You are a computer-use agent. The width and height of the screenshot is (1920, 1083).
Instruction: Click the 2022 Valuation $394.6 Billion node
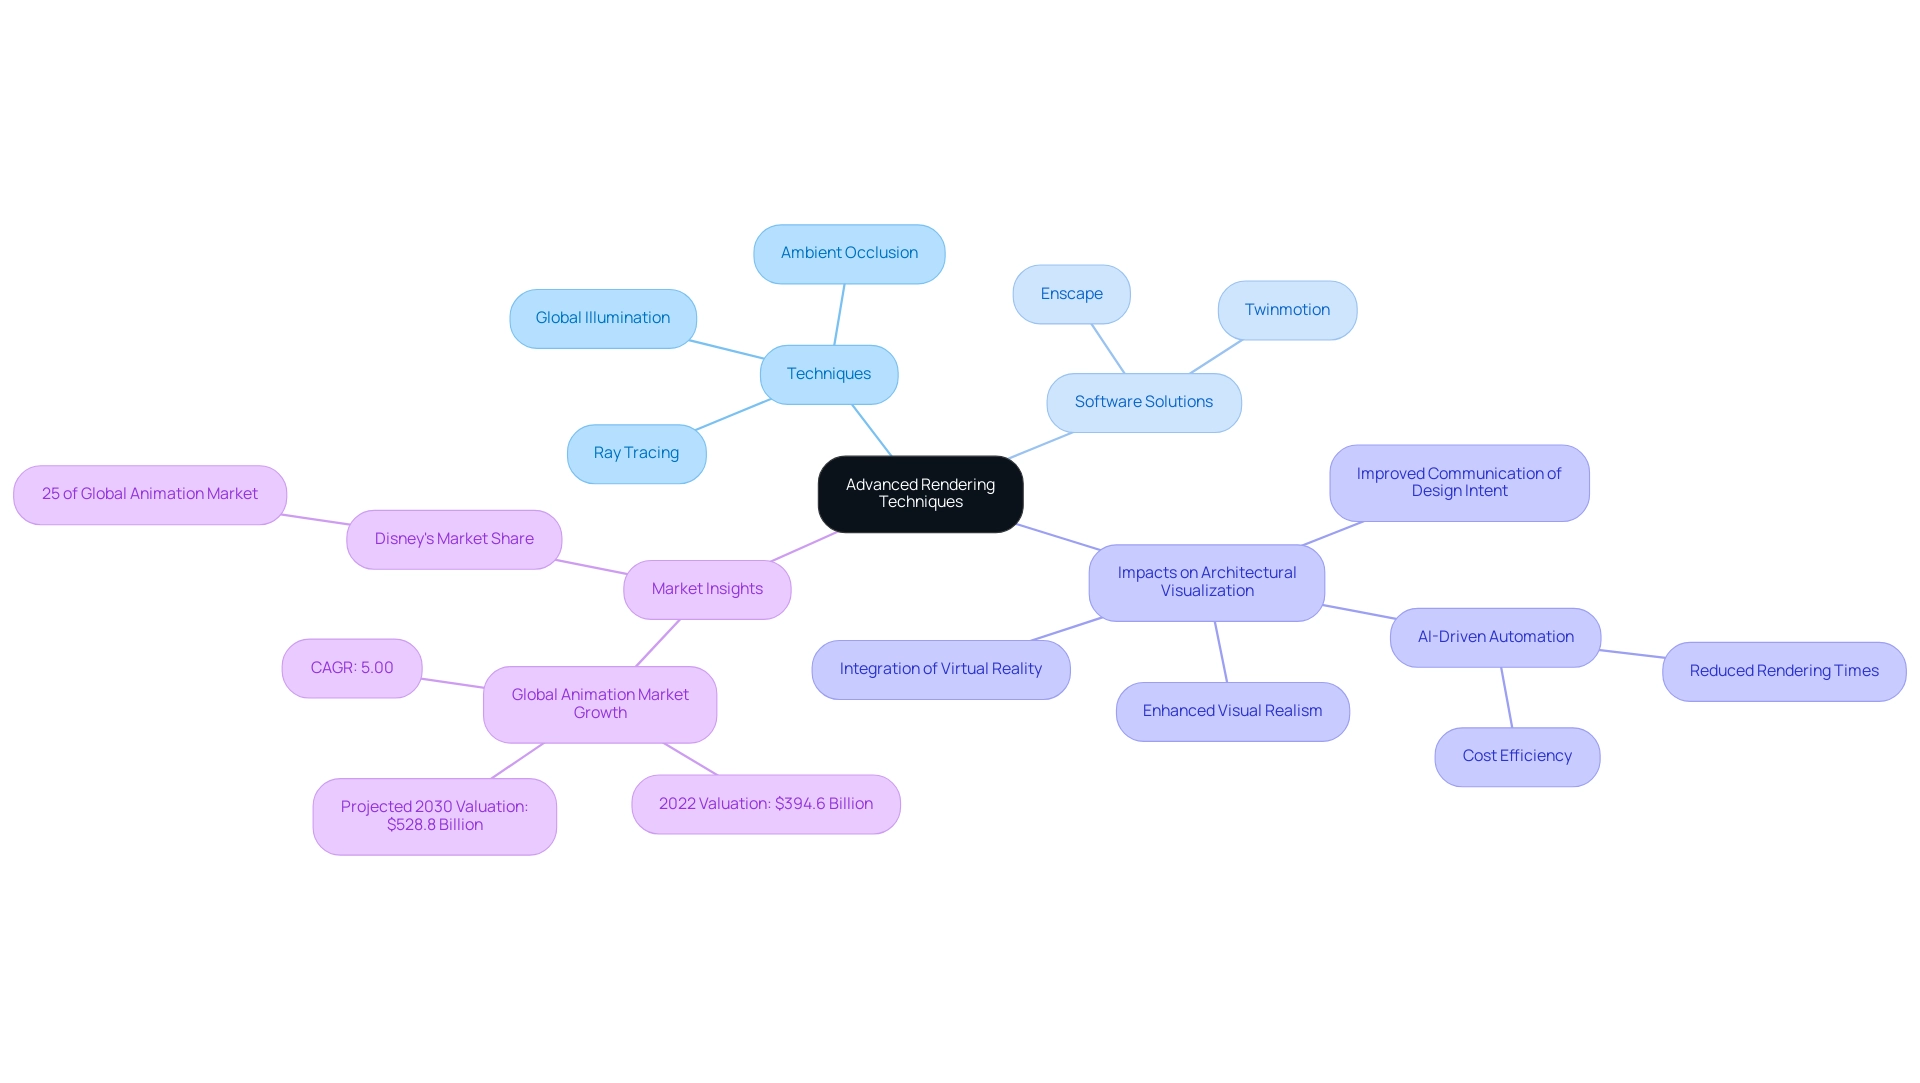(765, 802)
